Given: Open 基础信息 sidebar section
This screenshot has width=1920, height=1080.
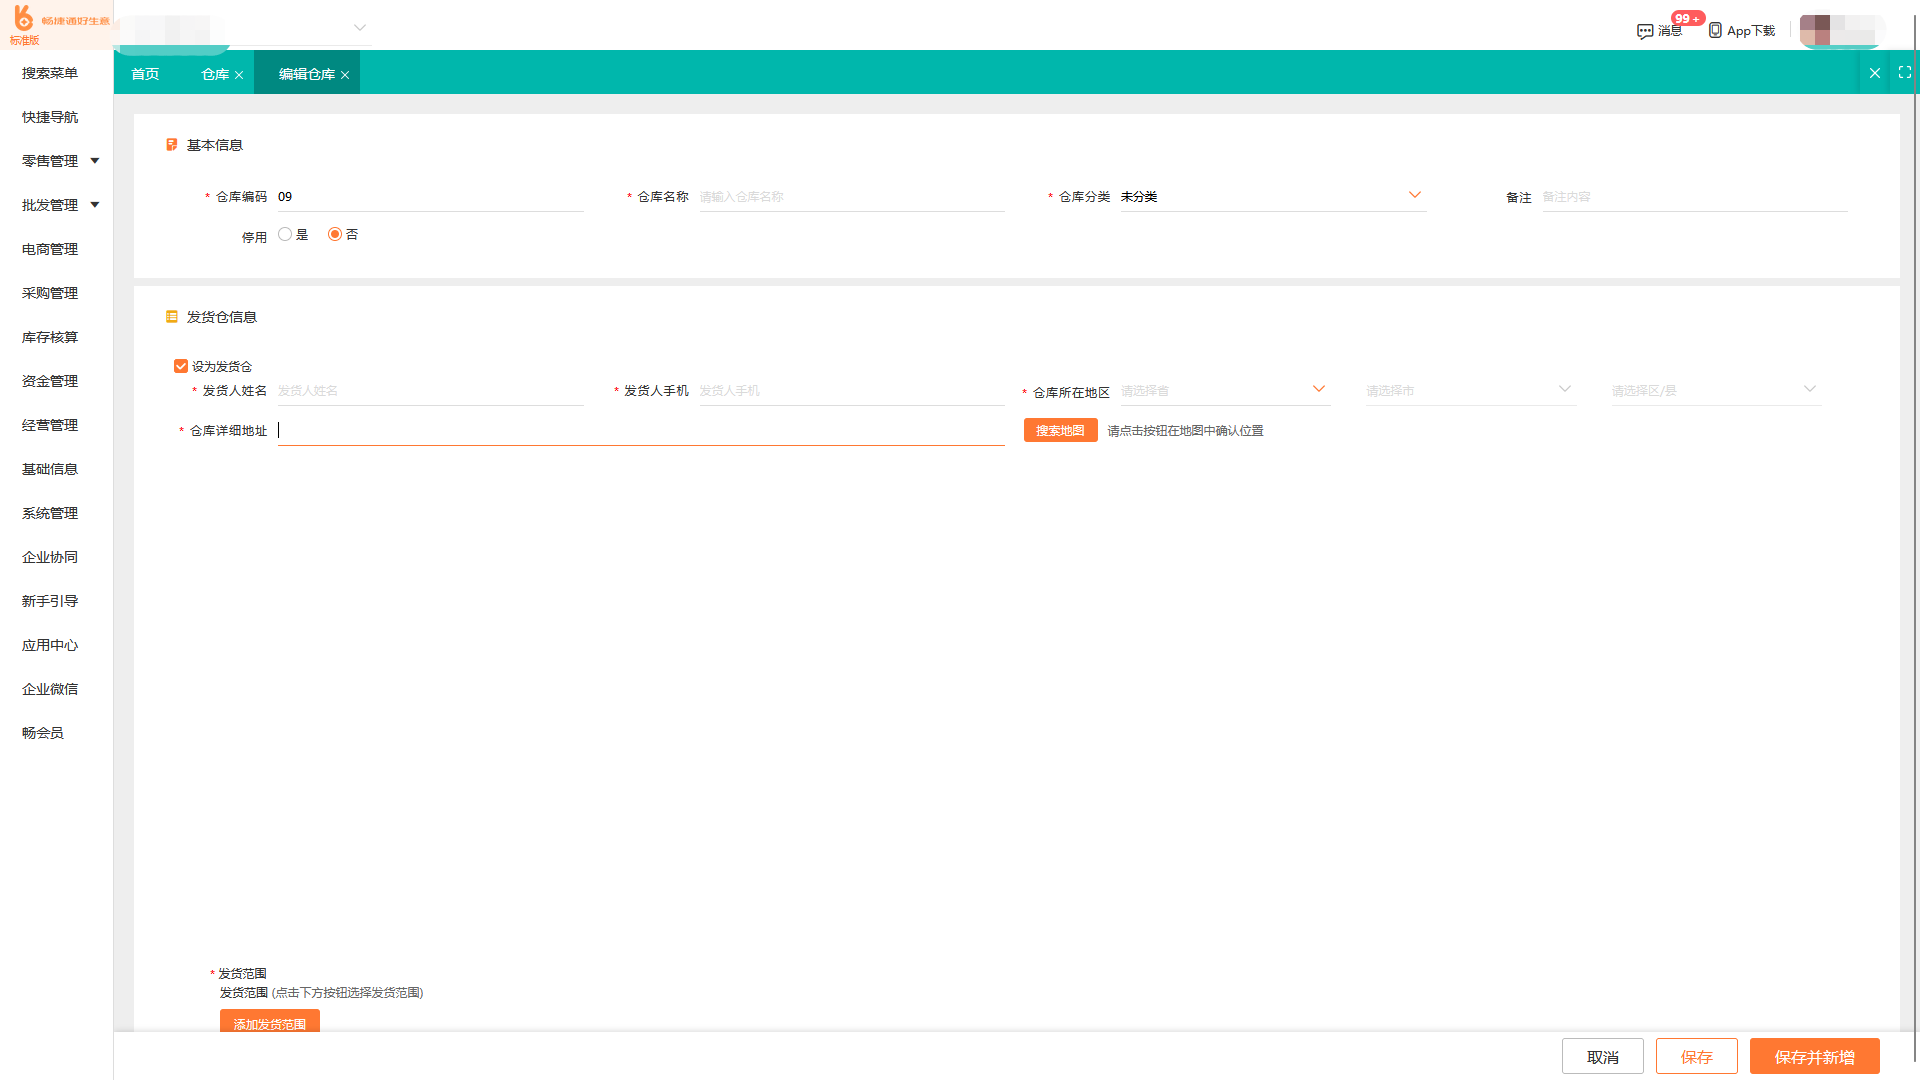Looking at the screenshot, I should point(50,468).
